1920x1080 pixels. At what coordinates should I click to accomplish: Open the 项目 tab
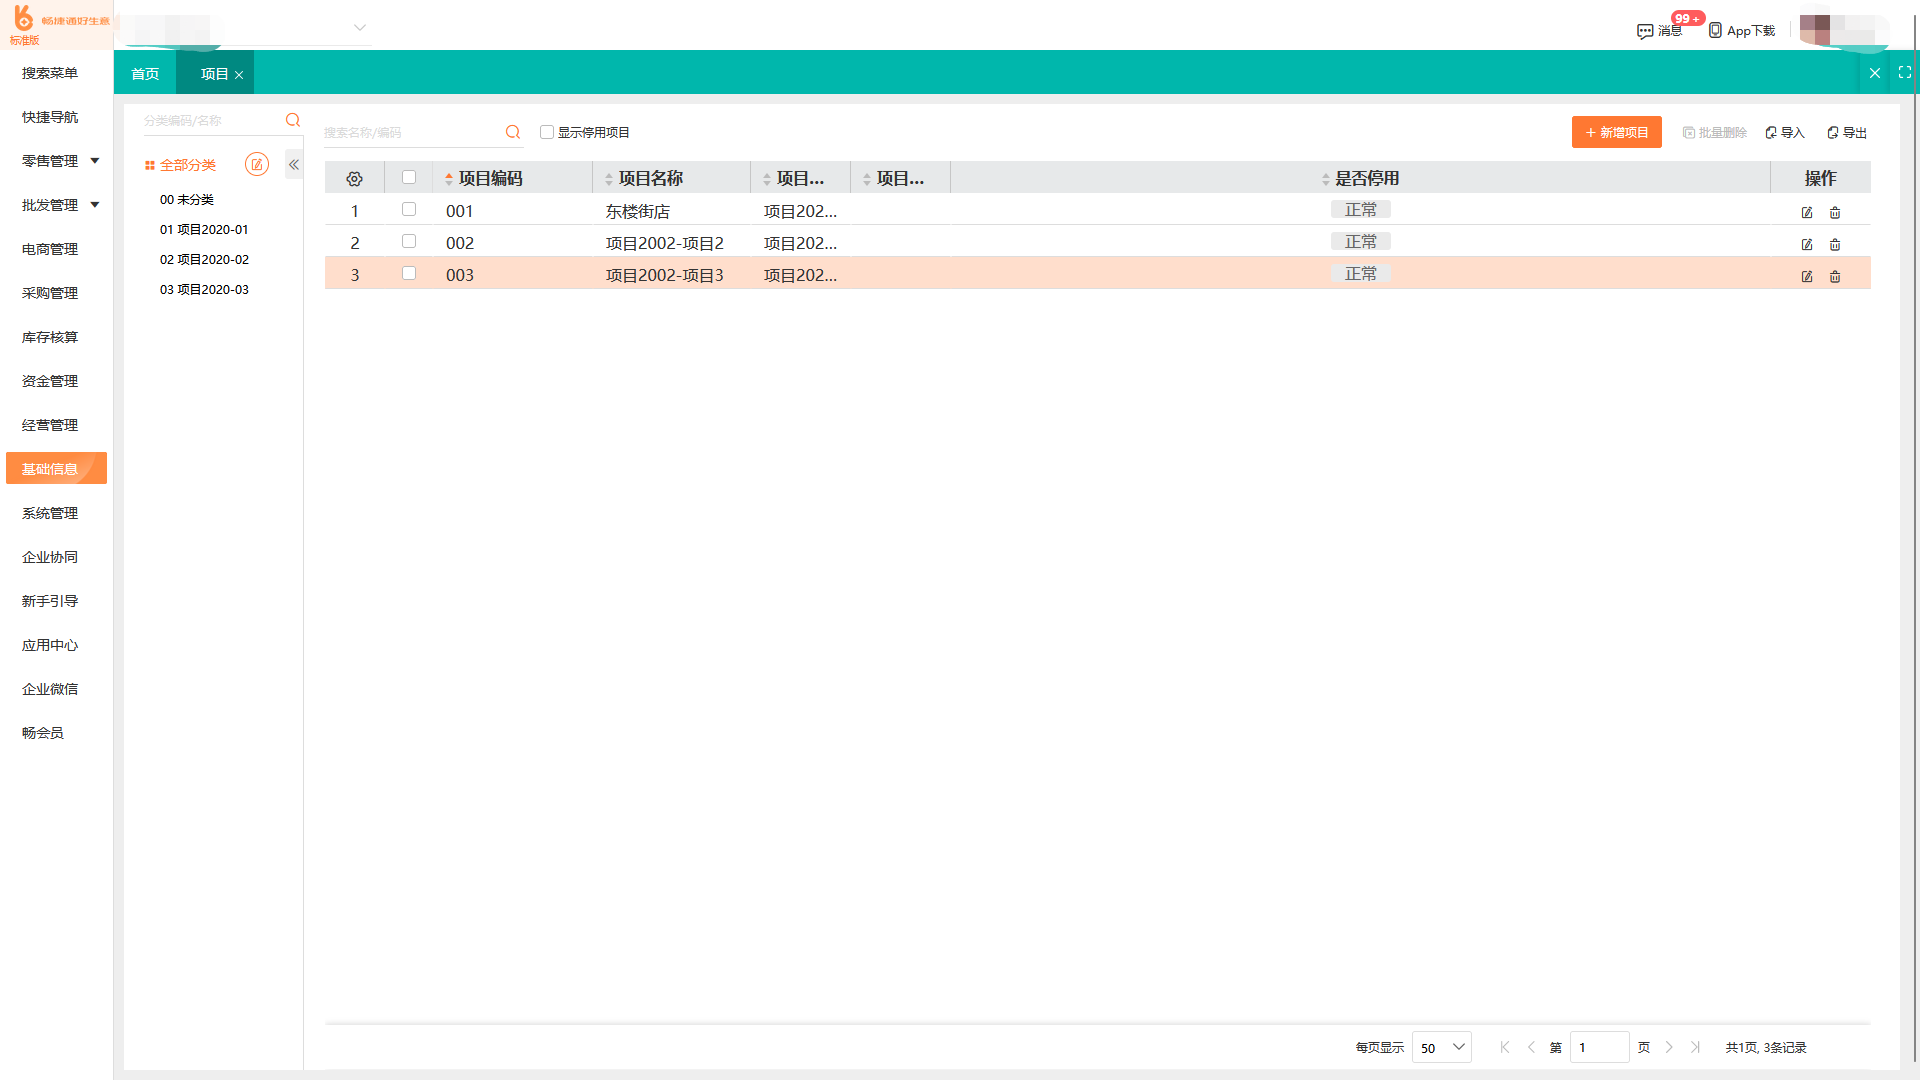coord(214,73)
